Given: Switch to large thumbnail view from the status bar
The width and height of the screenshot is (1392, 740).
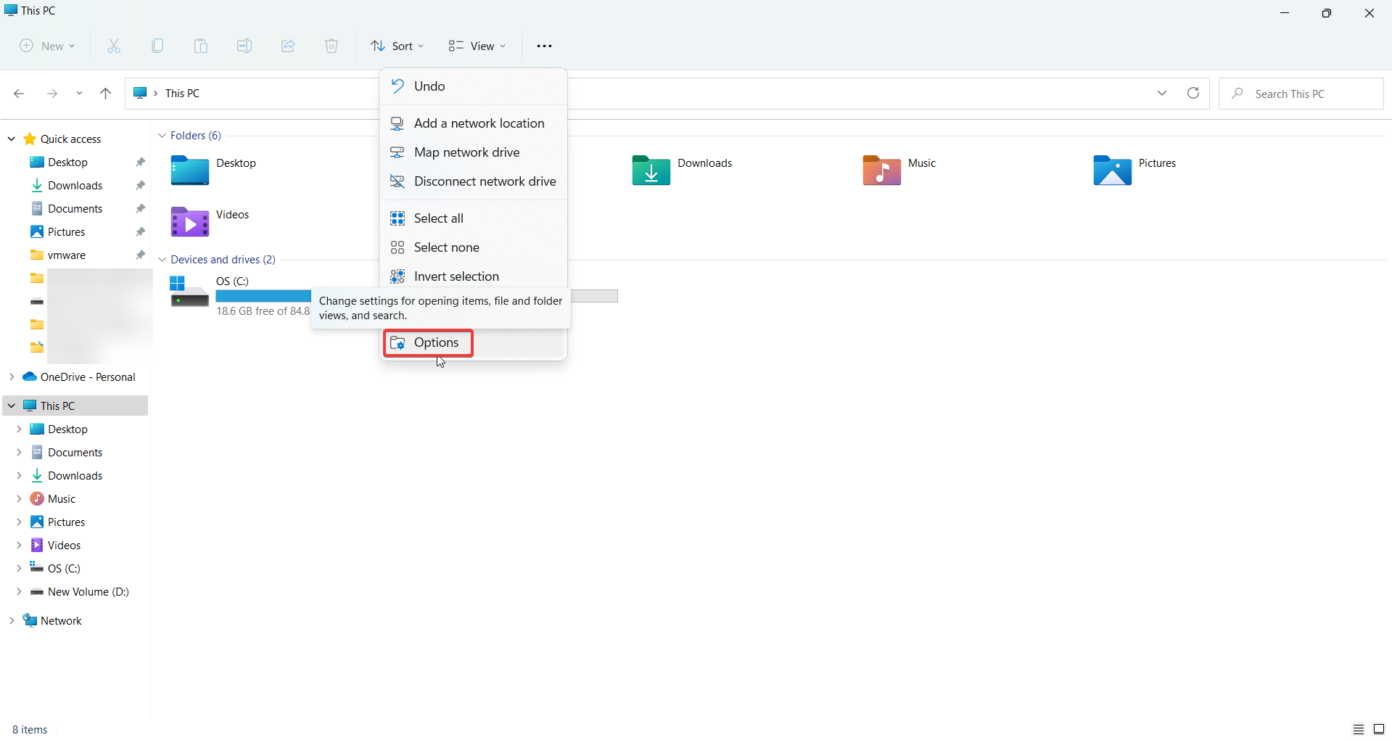Looking at the screenshot, I should [1377, 729].
